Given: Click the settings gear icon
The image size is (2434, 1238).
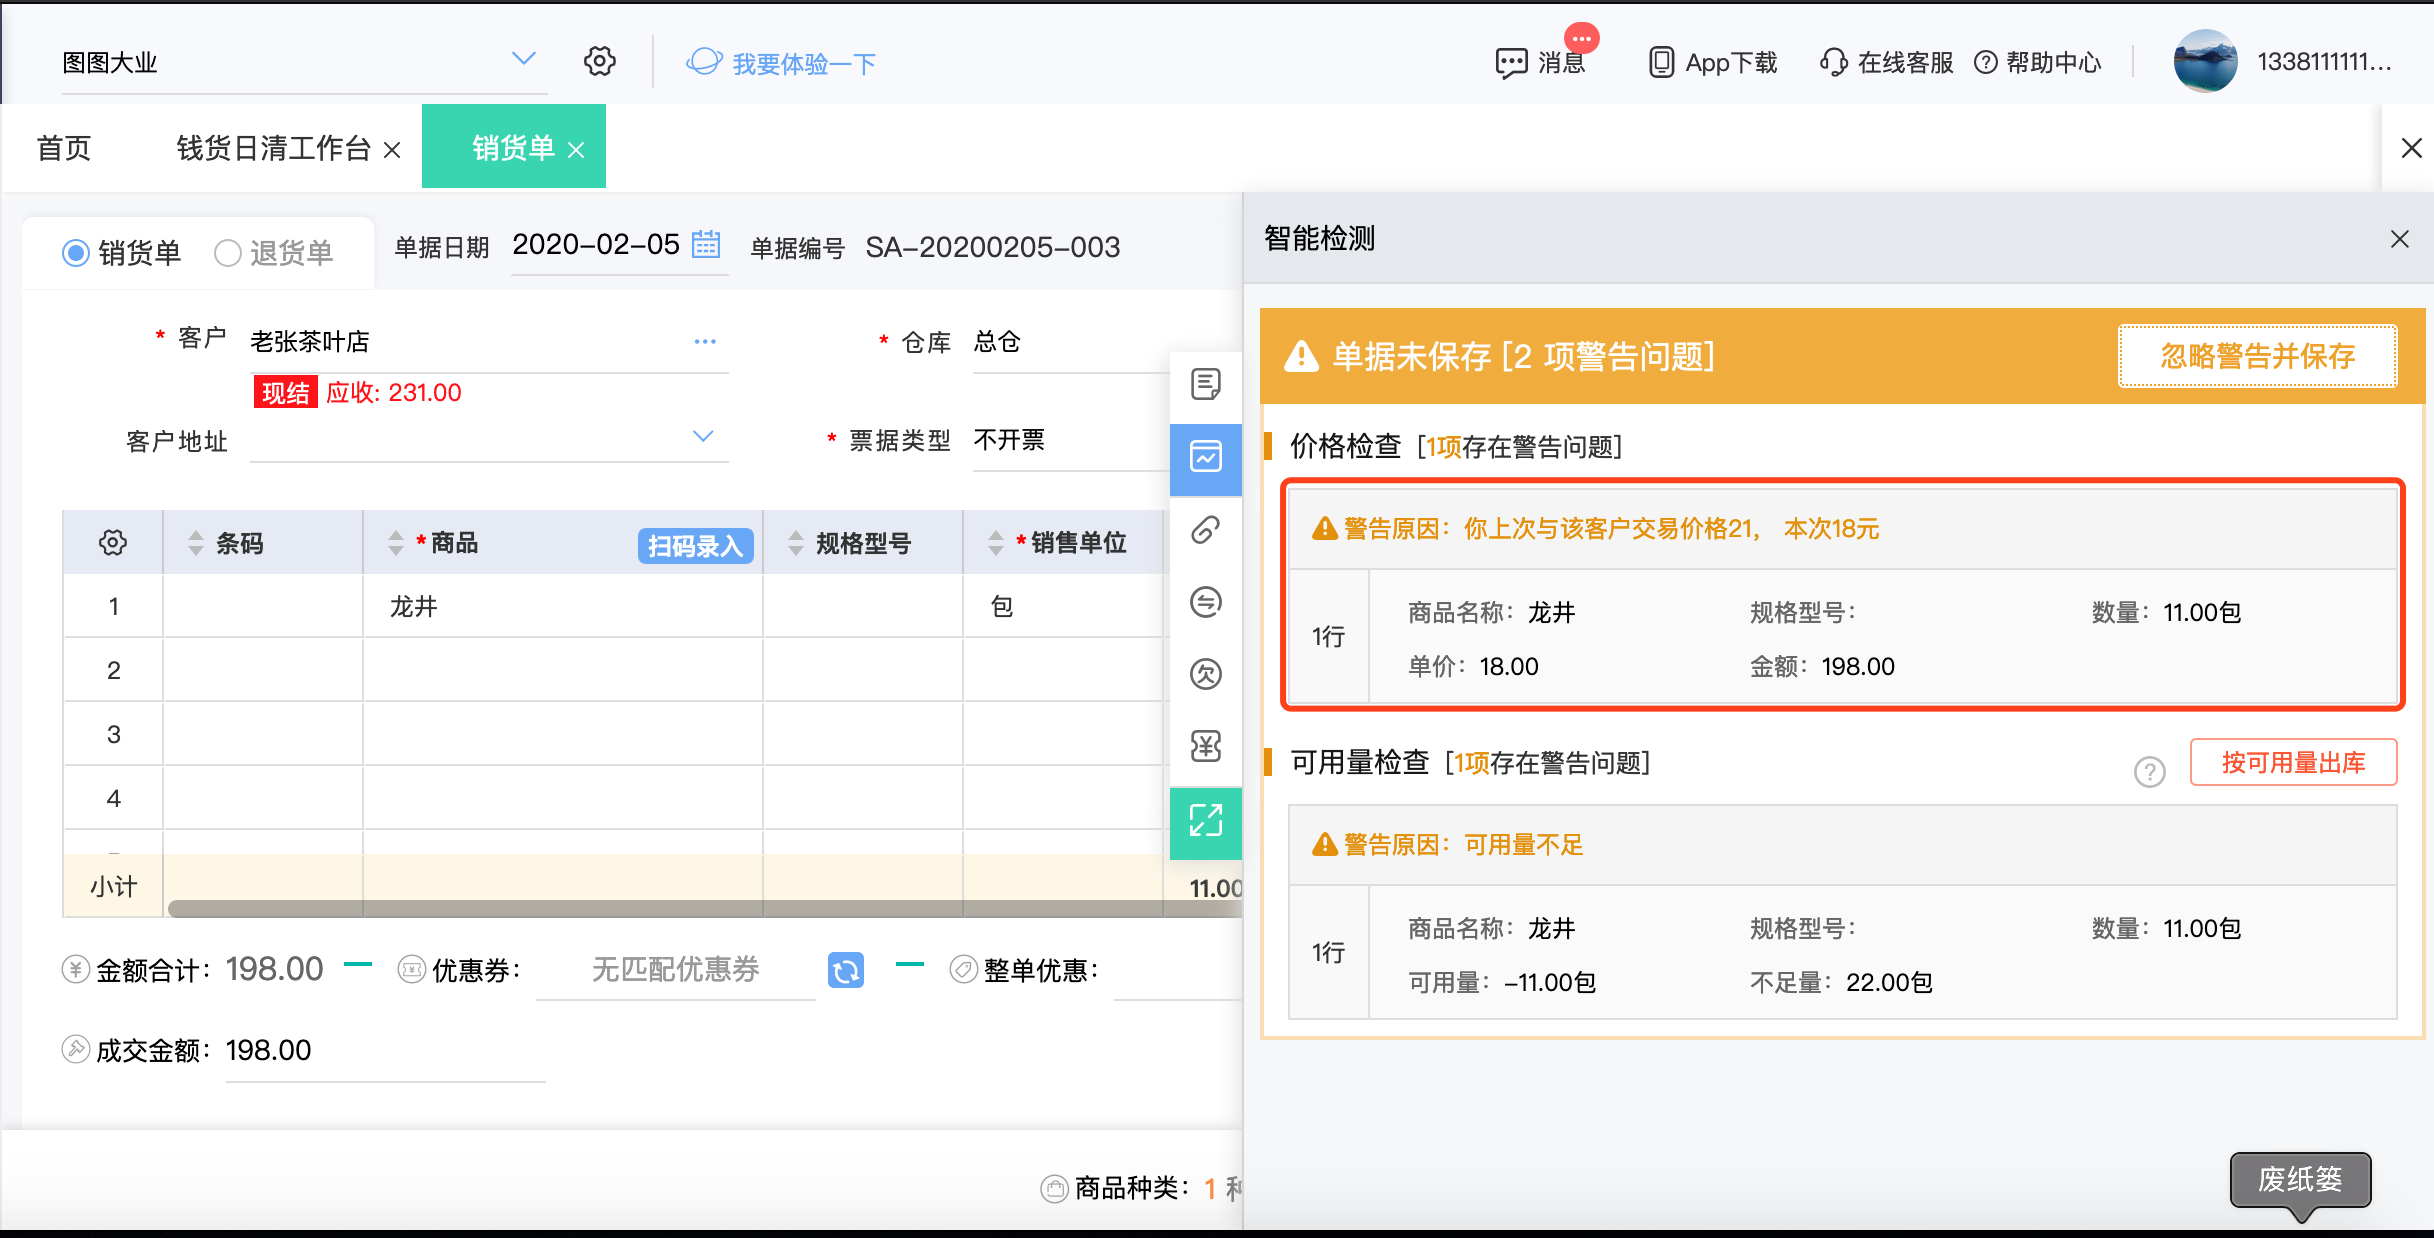Looking at the screenshot, I should pos(600,62).
